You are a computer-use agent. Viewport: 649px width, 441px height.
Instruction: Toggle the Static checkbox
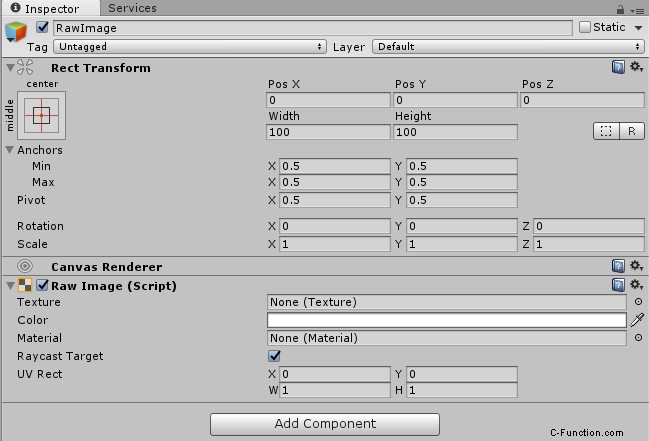point(585,27)
